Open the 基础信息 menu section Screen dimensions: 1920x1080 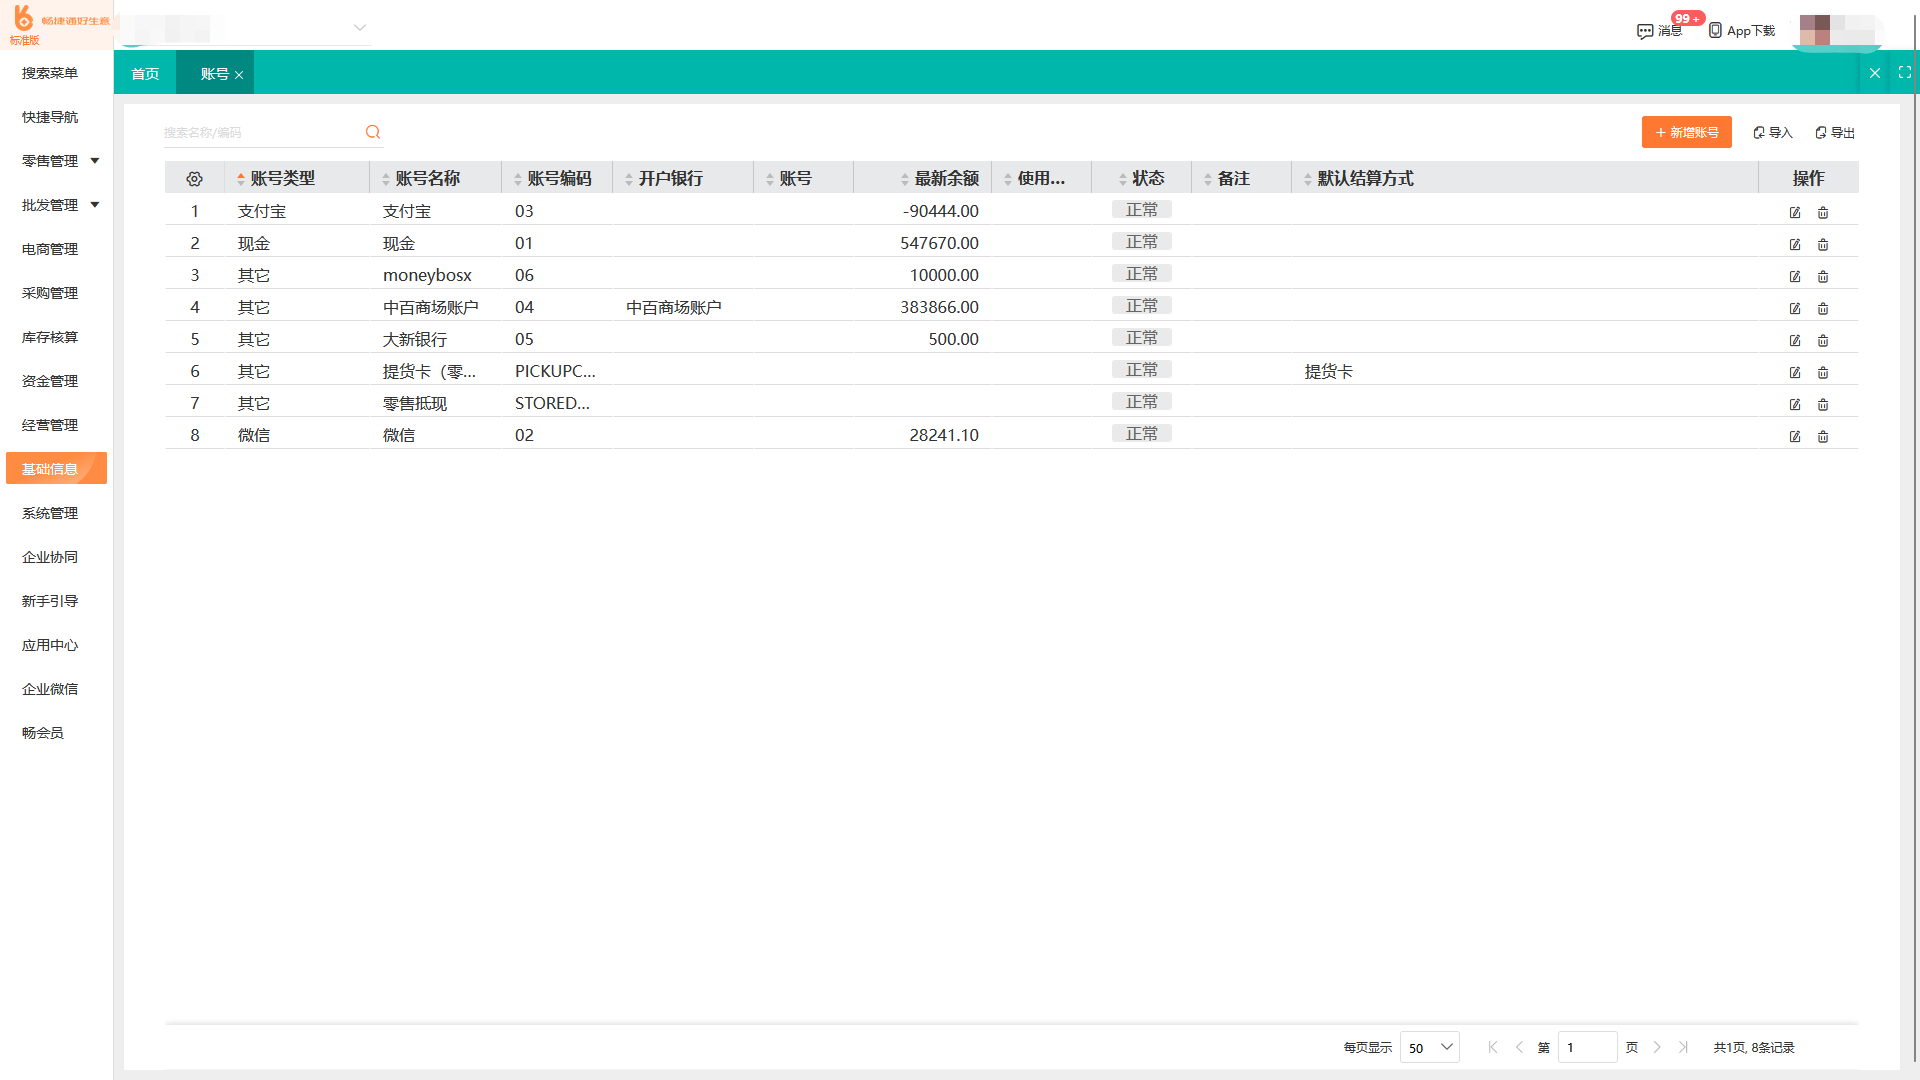click(x=51, y=468)
